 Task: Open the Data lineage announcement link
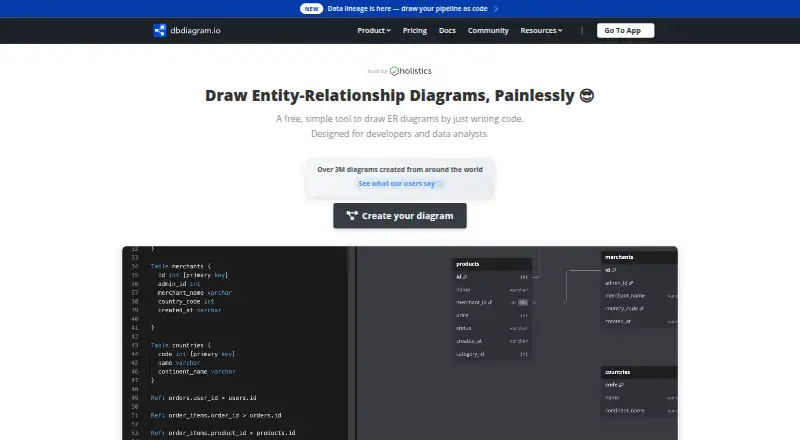click(x=407, y=9)
